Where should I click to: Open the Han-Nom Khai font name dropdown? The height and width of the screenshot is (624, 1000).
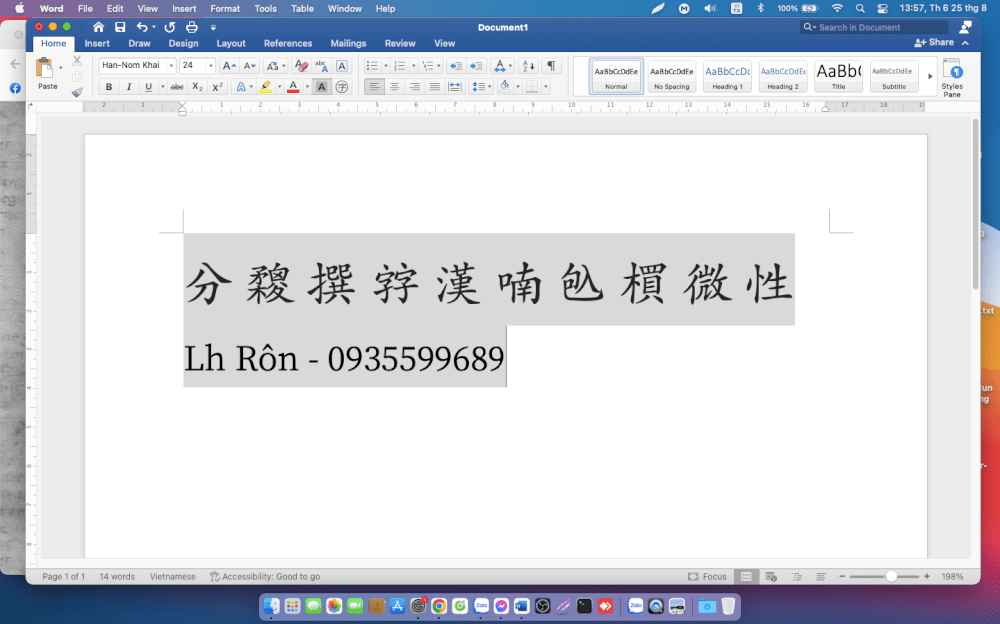pos(171,66)
